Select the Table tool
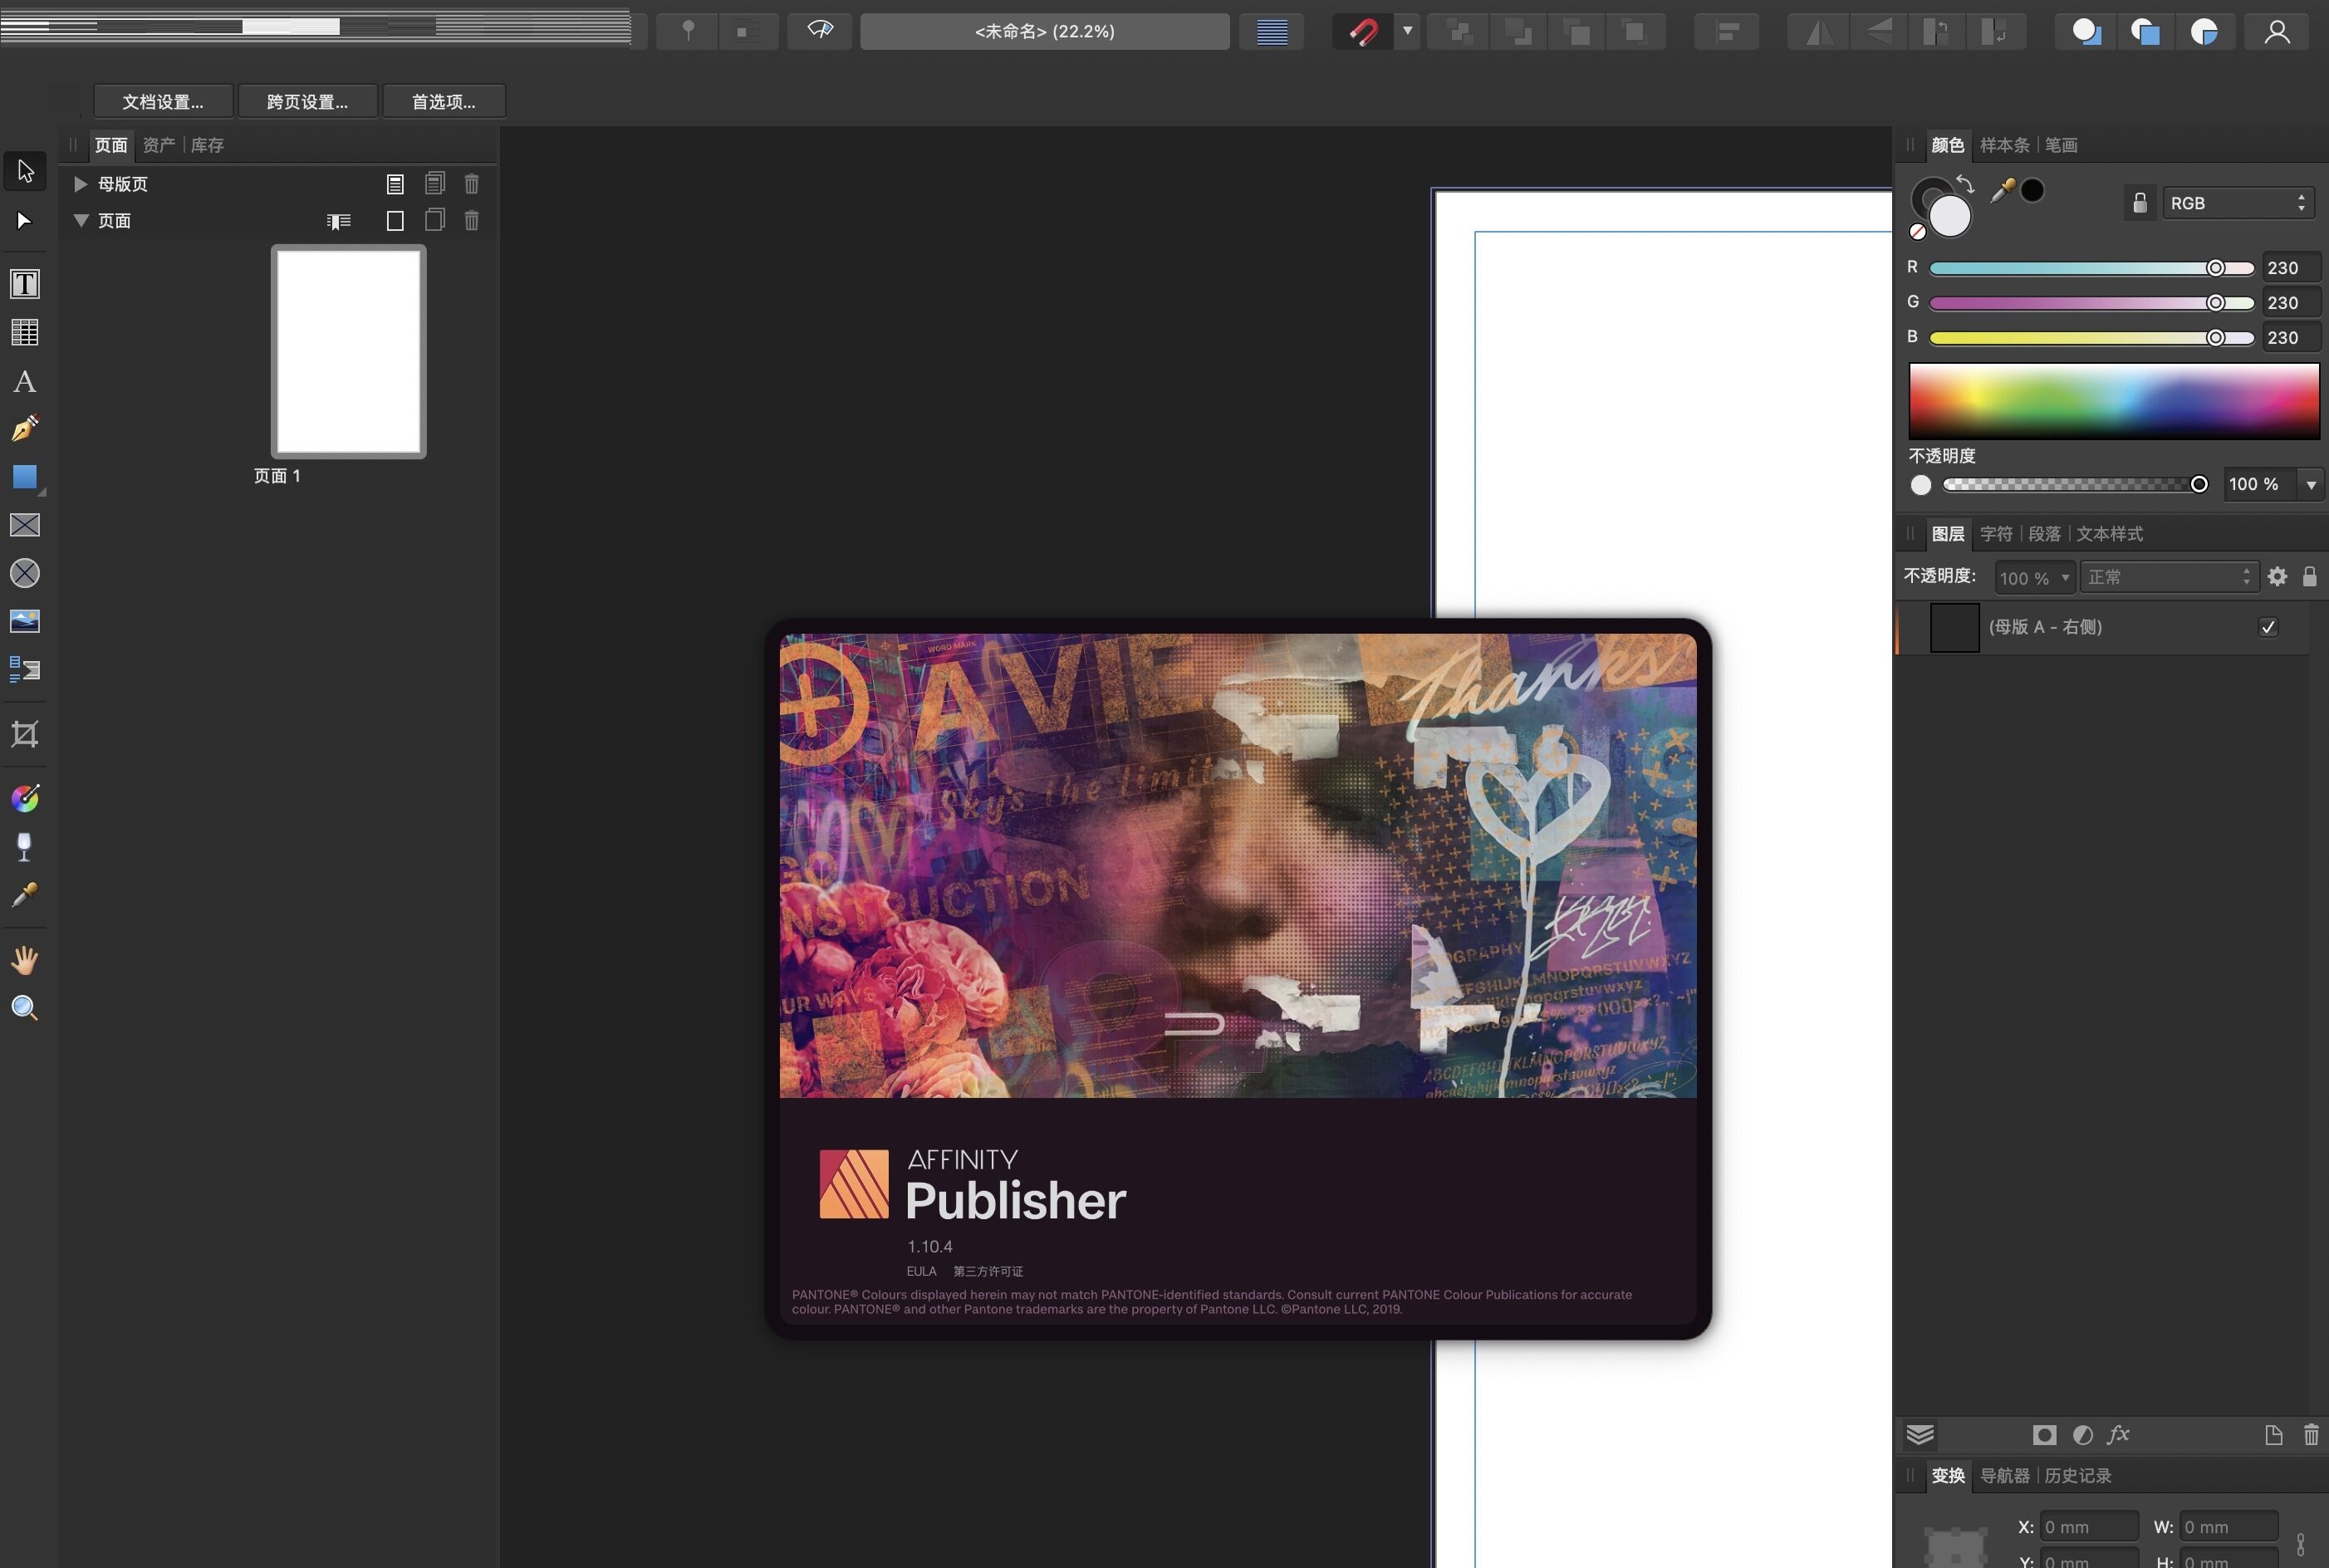 [24, 332]
